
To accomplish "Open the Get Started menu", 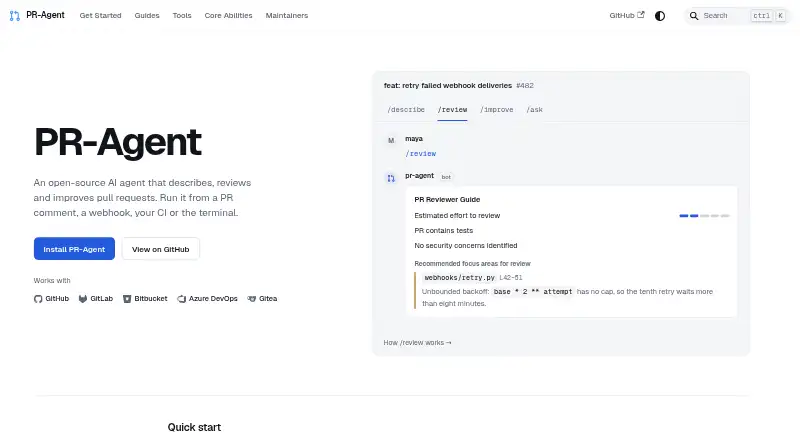I will pyautogui.click(x=101, y=16).
